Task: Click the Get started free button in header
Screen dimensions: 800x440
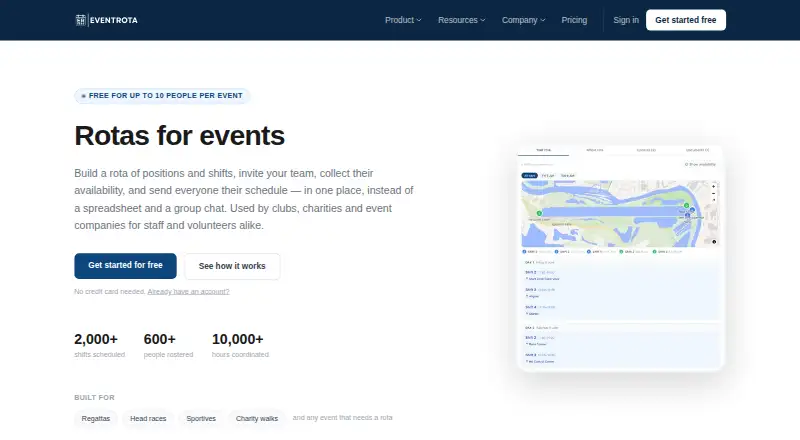Action: click(686, 20)
